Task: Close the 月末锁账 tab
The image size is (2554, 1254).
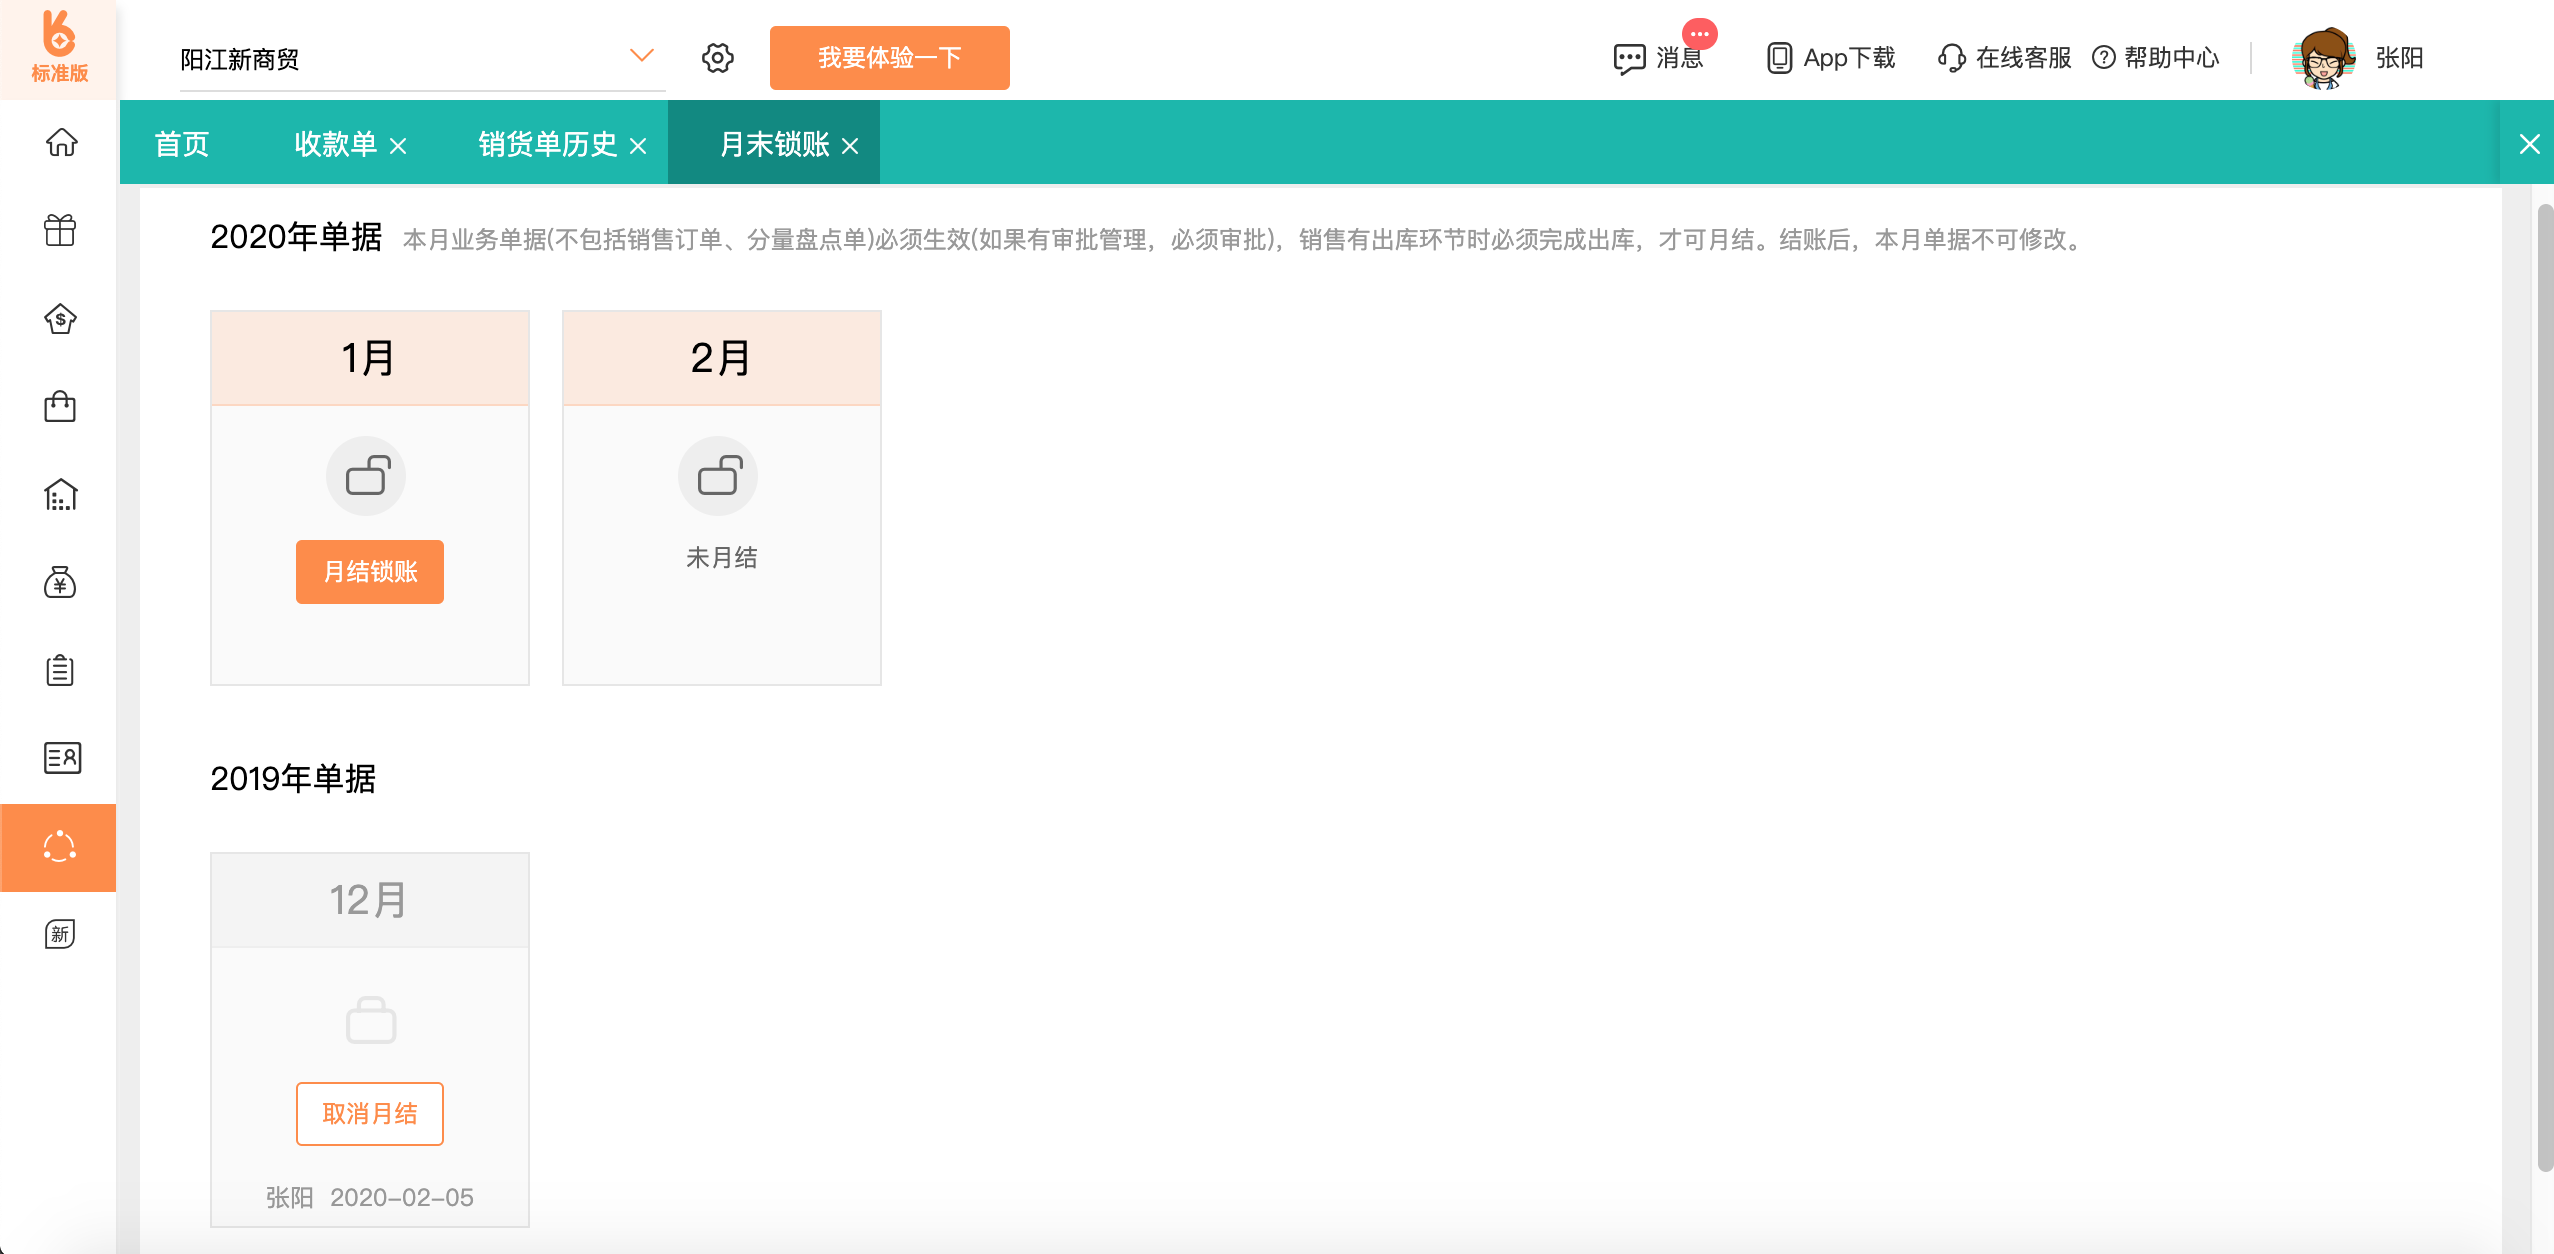Action: tap(855, 143)
